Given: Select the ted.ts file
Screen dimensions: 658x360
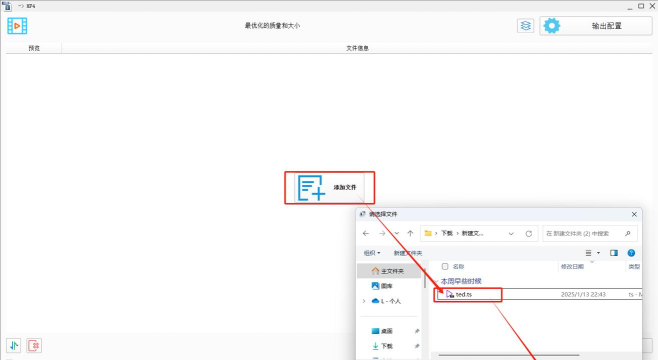Looking at the screenshot, I should pyautogui.click(x=464, y=295).
